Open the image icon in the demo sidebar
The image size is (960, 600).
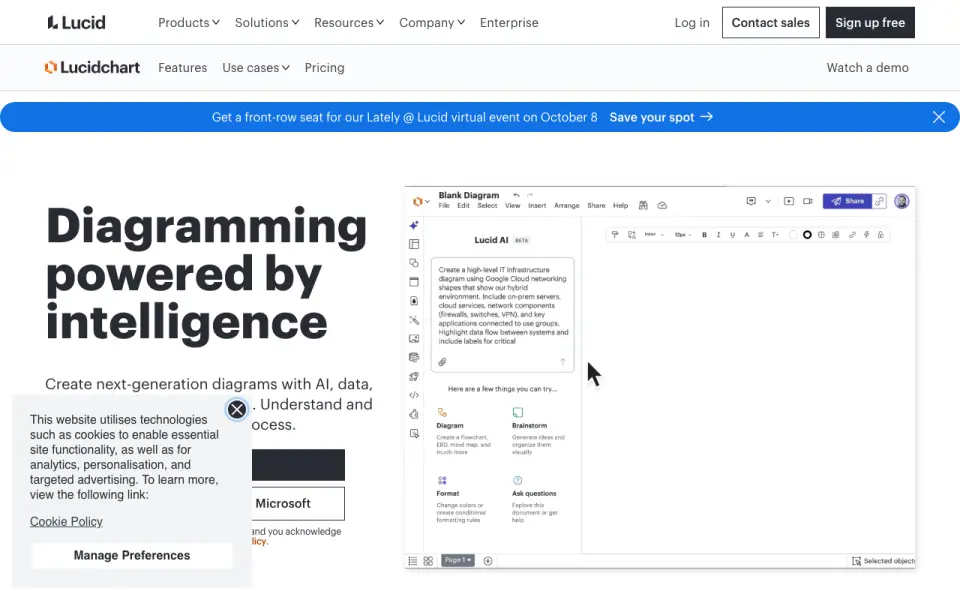click(414, 339)
